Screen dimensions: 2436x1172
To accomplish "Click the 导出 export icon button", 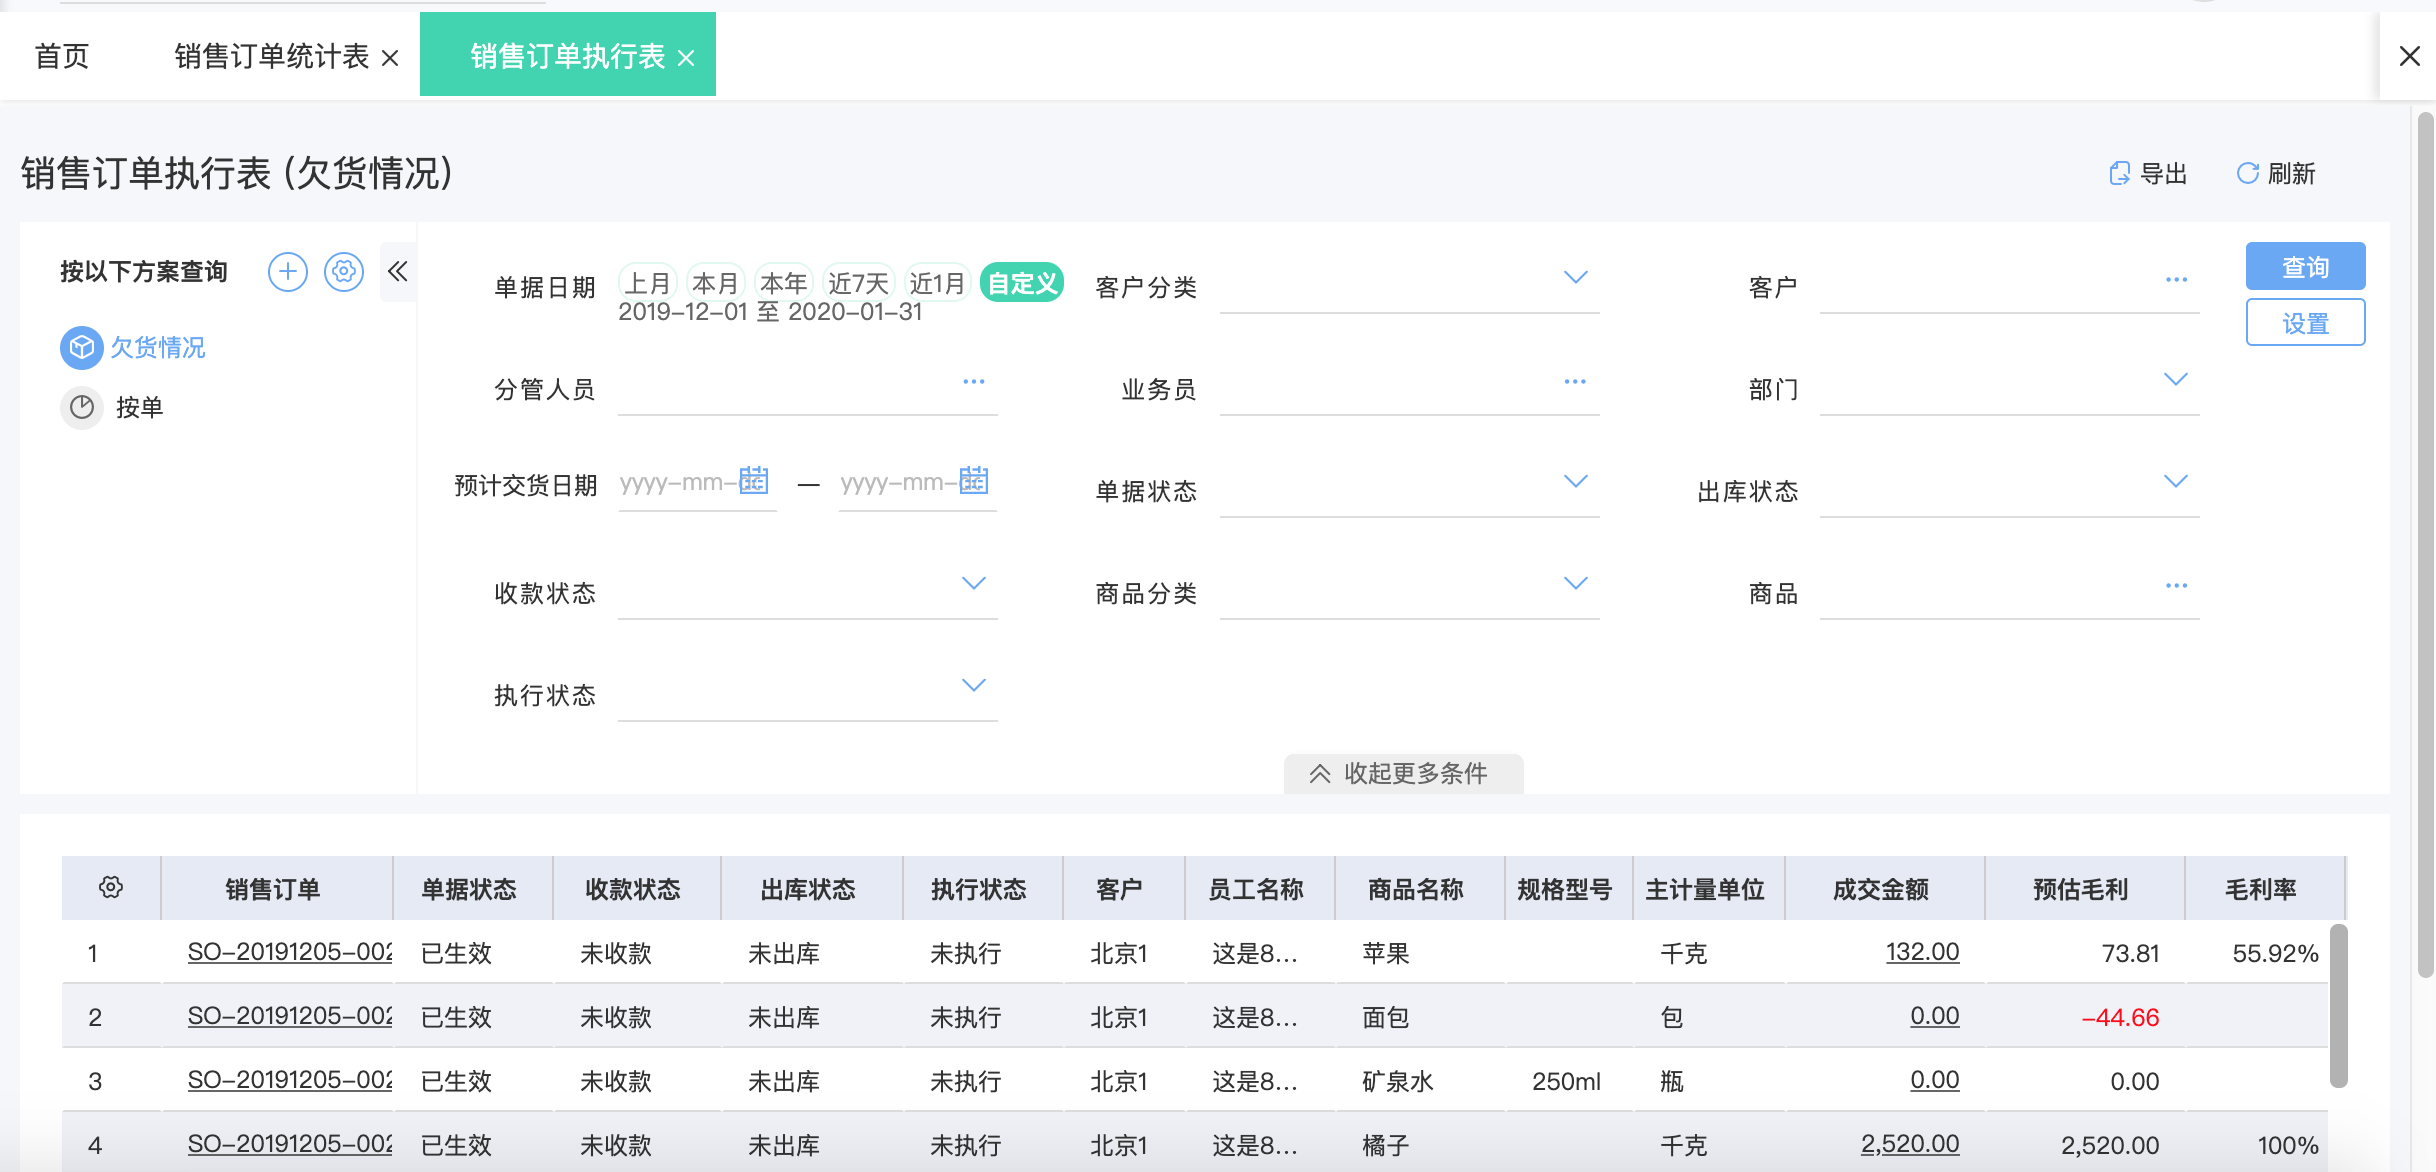I will click(x=2116, y=173).
